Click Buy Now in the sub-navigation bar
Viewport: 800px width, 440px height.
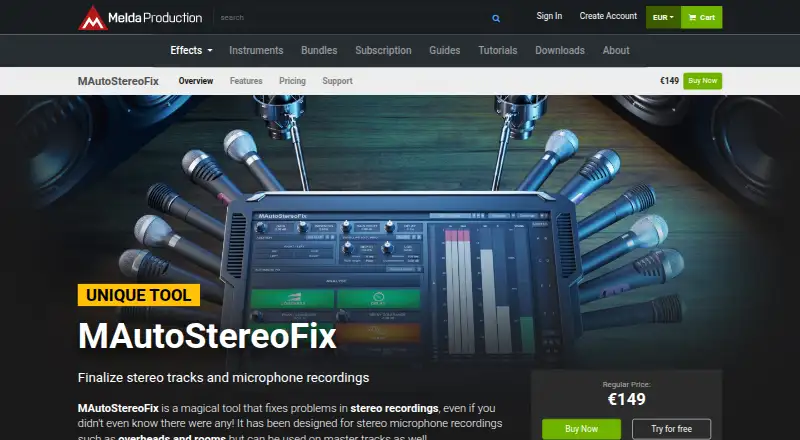pos(703,81)
